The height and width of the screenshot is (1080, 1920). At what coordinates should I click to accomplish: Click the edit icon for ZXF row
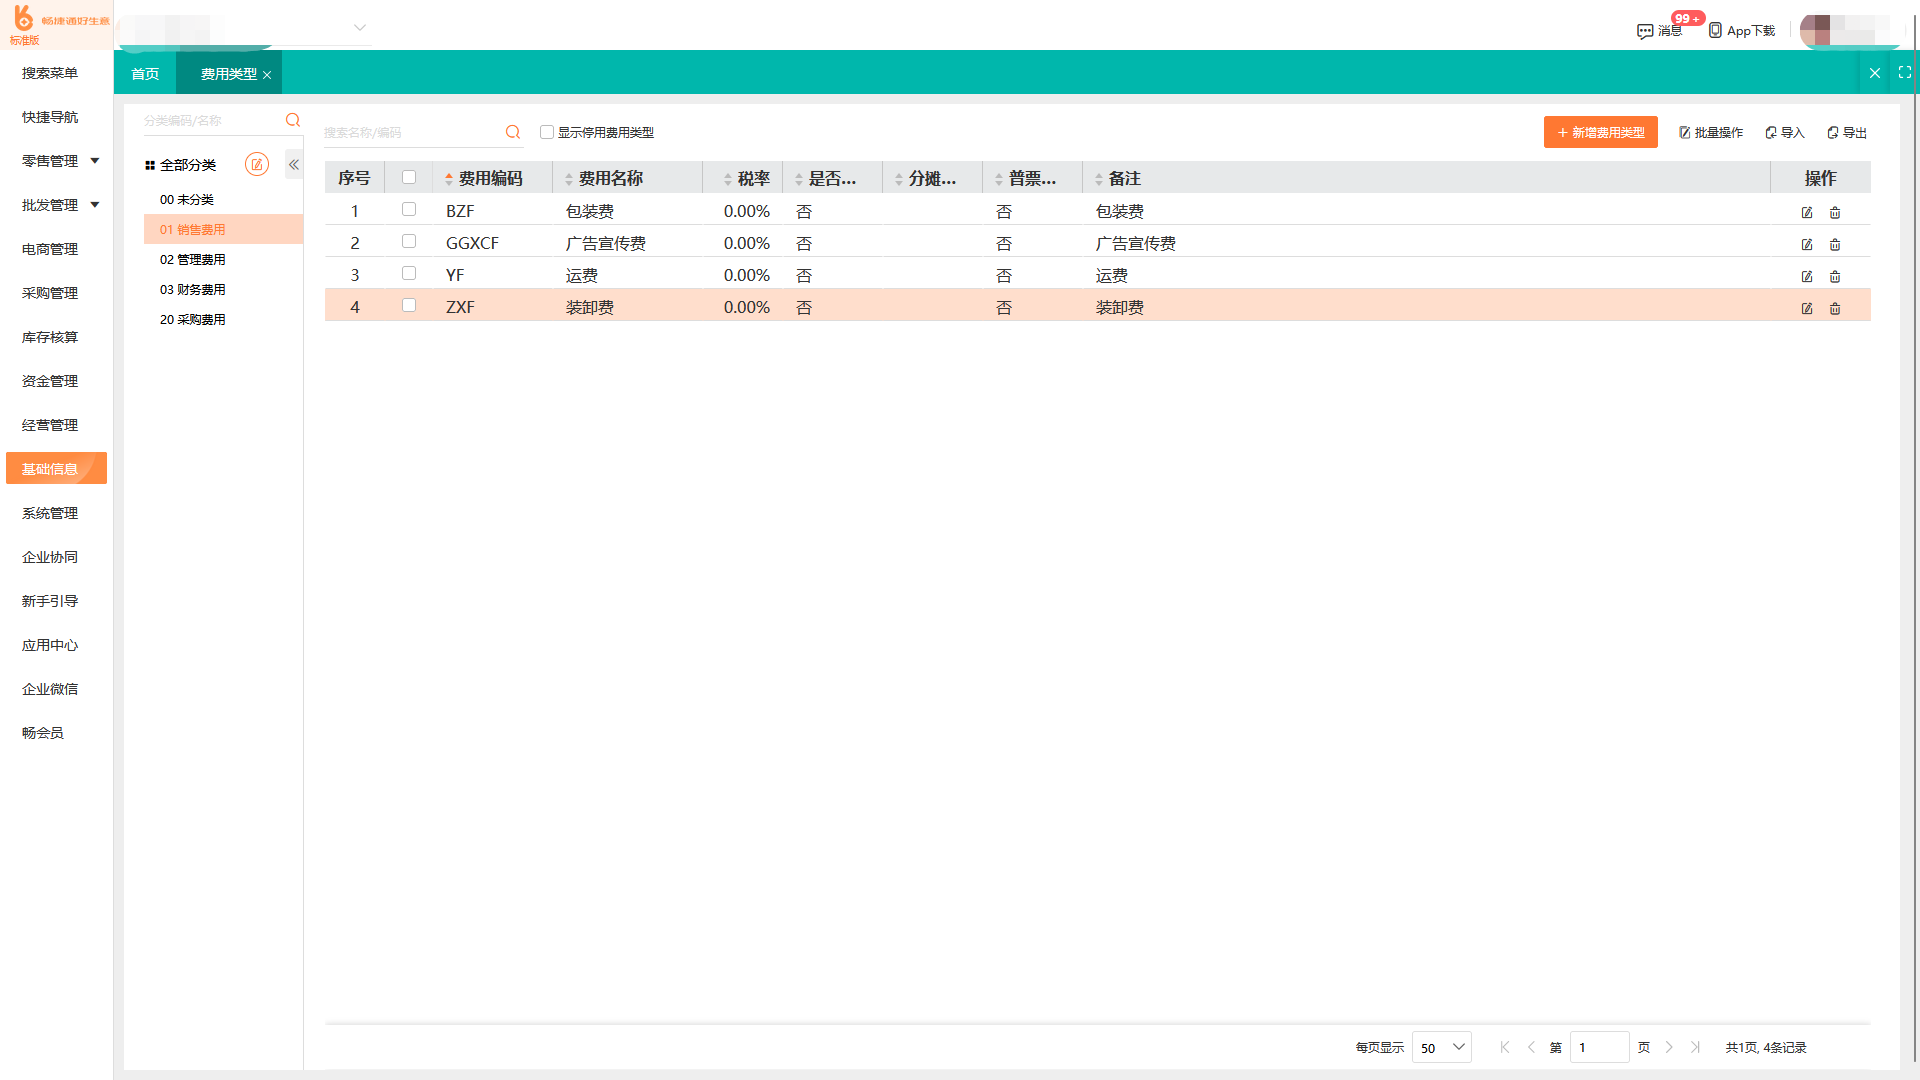1807,307
